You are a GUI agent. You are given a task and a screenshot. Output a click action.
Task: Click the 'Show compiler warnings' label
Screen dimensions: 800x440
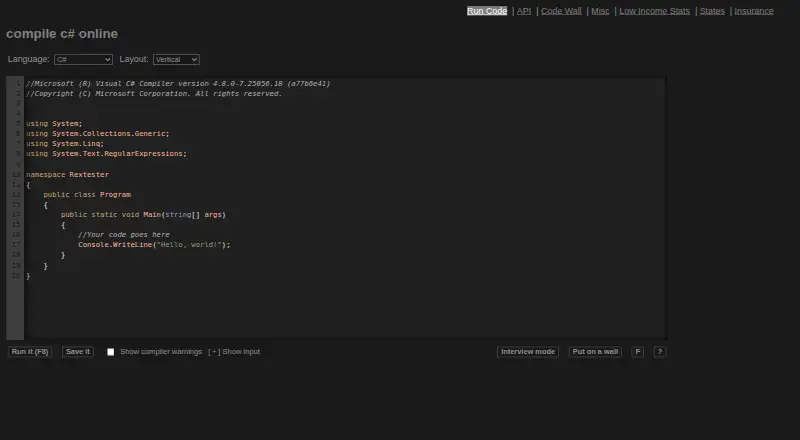[161, 352]
